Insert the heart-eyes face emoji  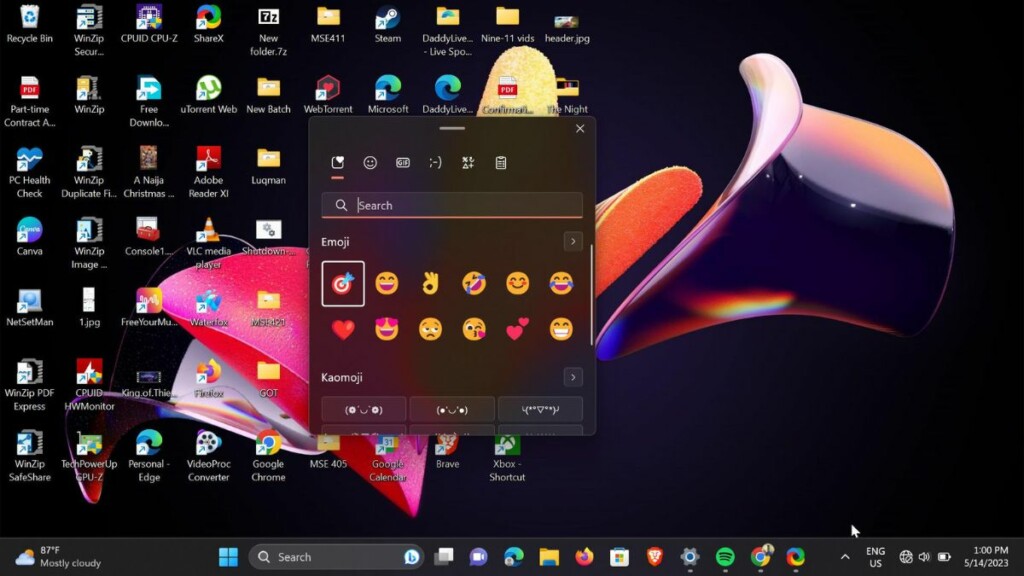387,329
